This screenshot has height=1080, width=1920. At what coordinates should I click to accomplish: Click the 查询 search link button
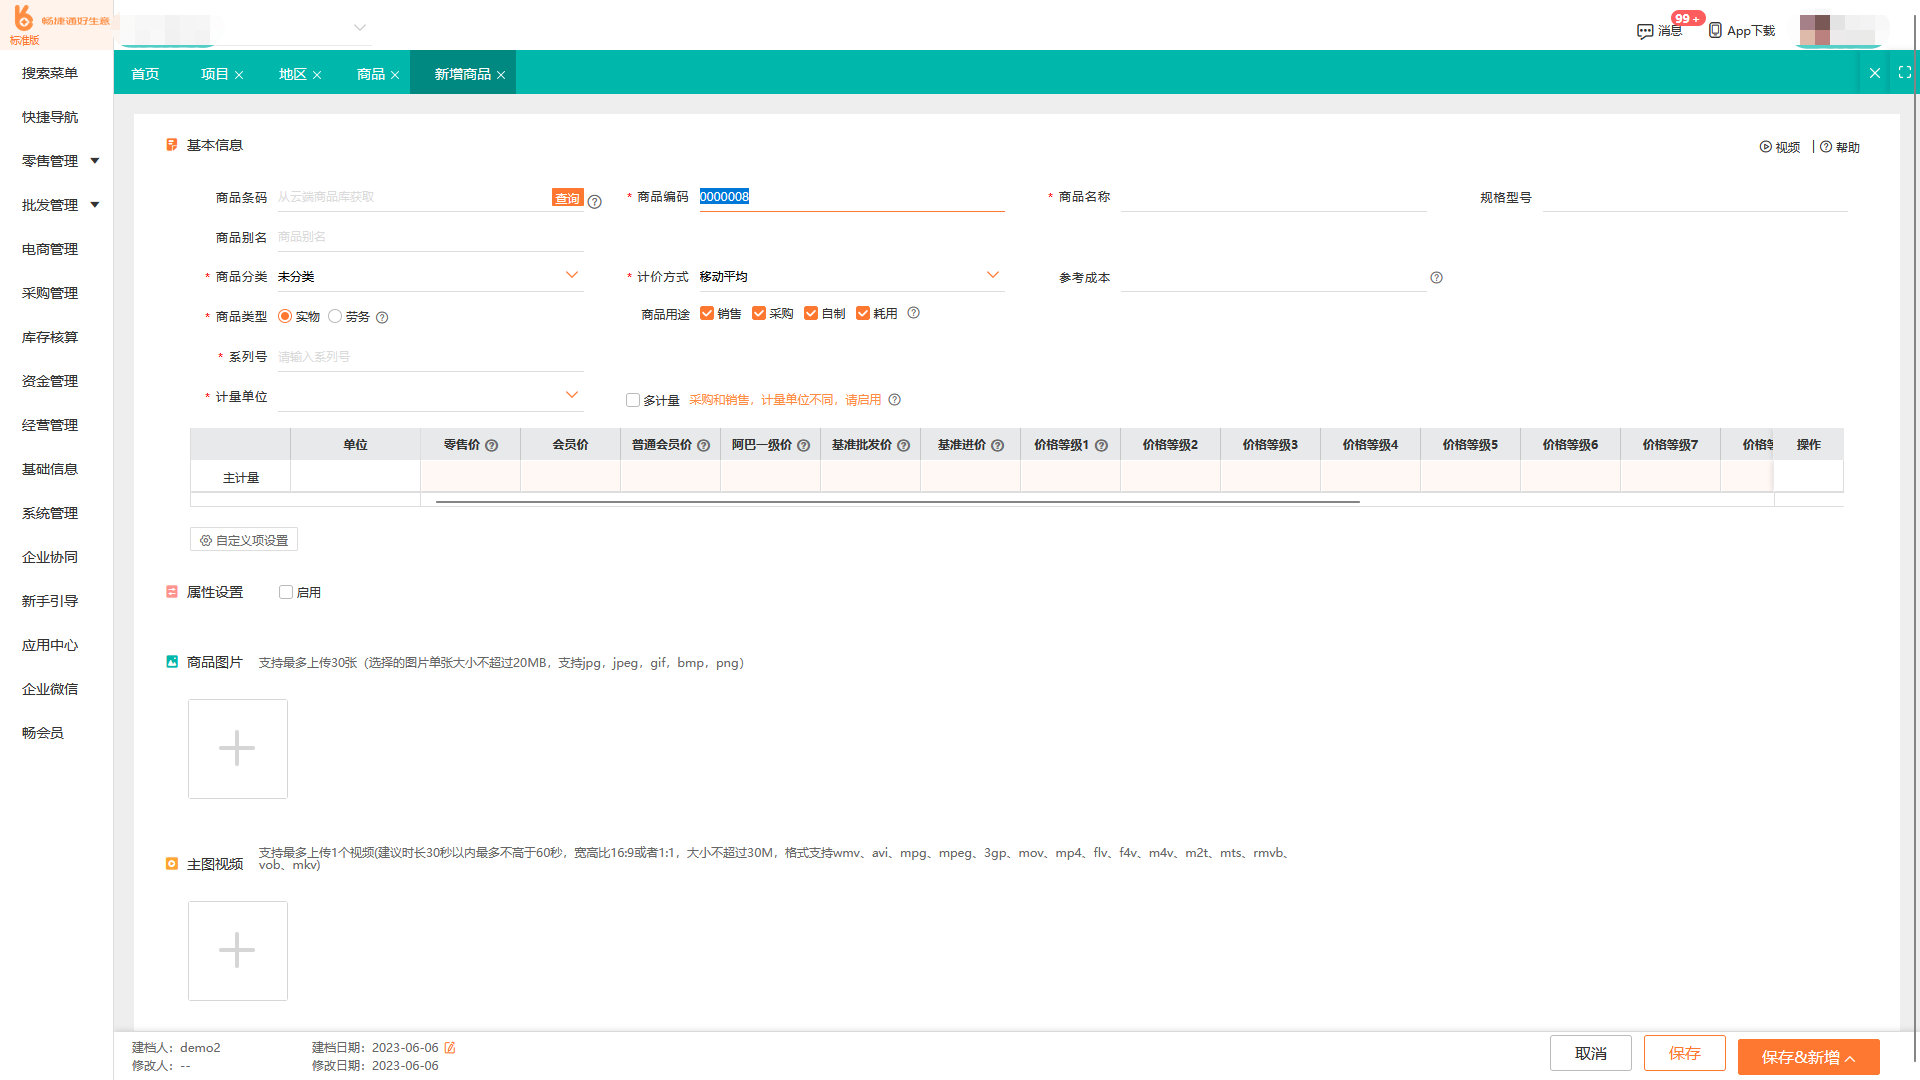coord(567,196)
